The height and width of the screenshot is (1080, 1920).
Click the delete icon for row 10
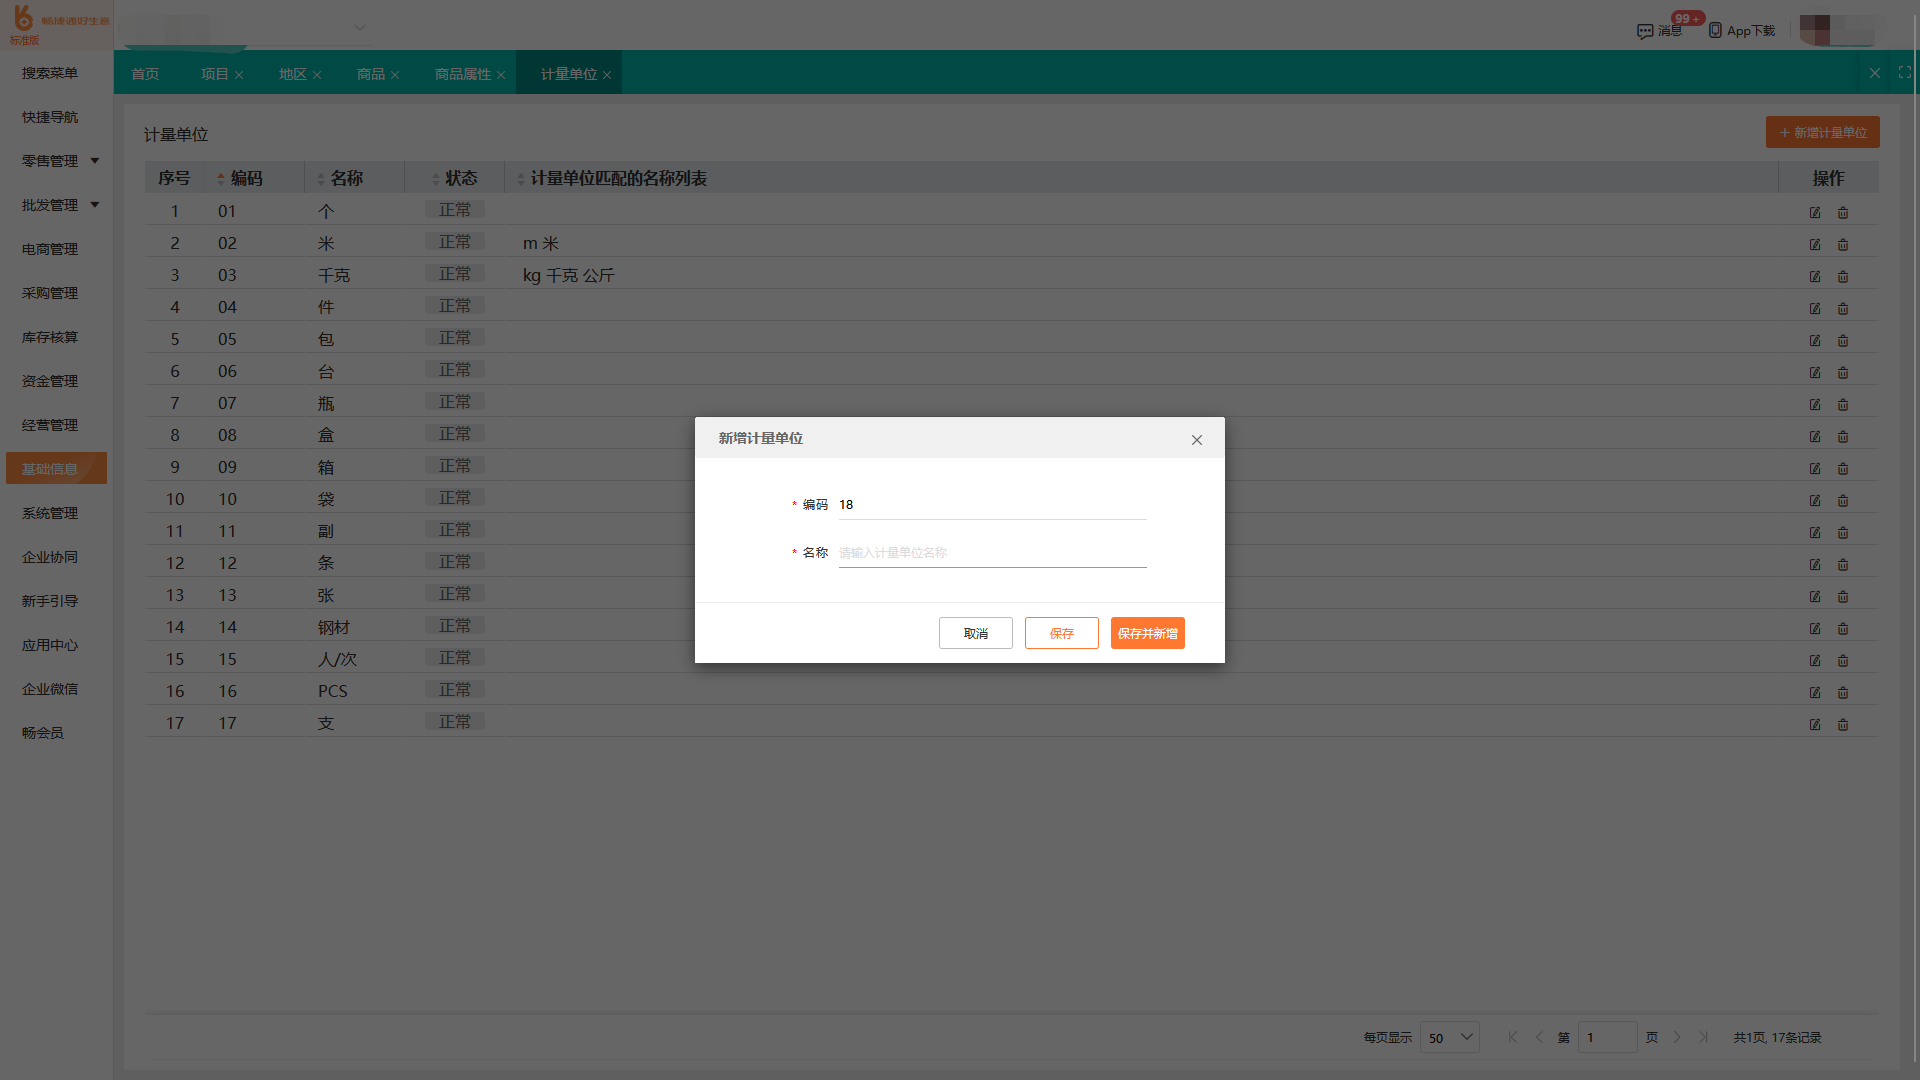1845,500
